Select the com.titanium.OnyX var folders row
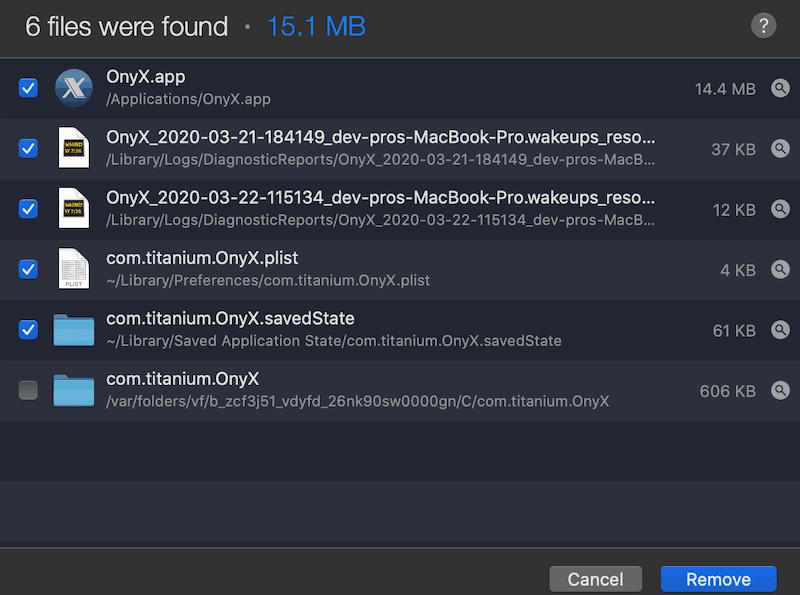 400,390
